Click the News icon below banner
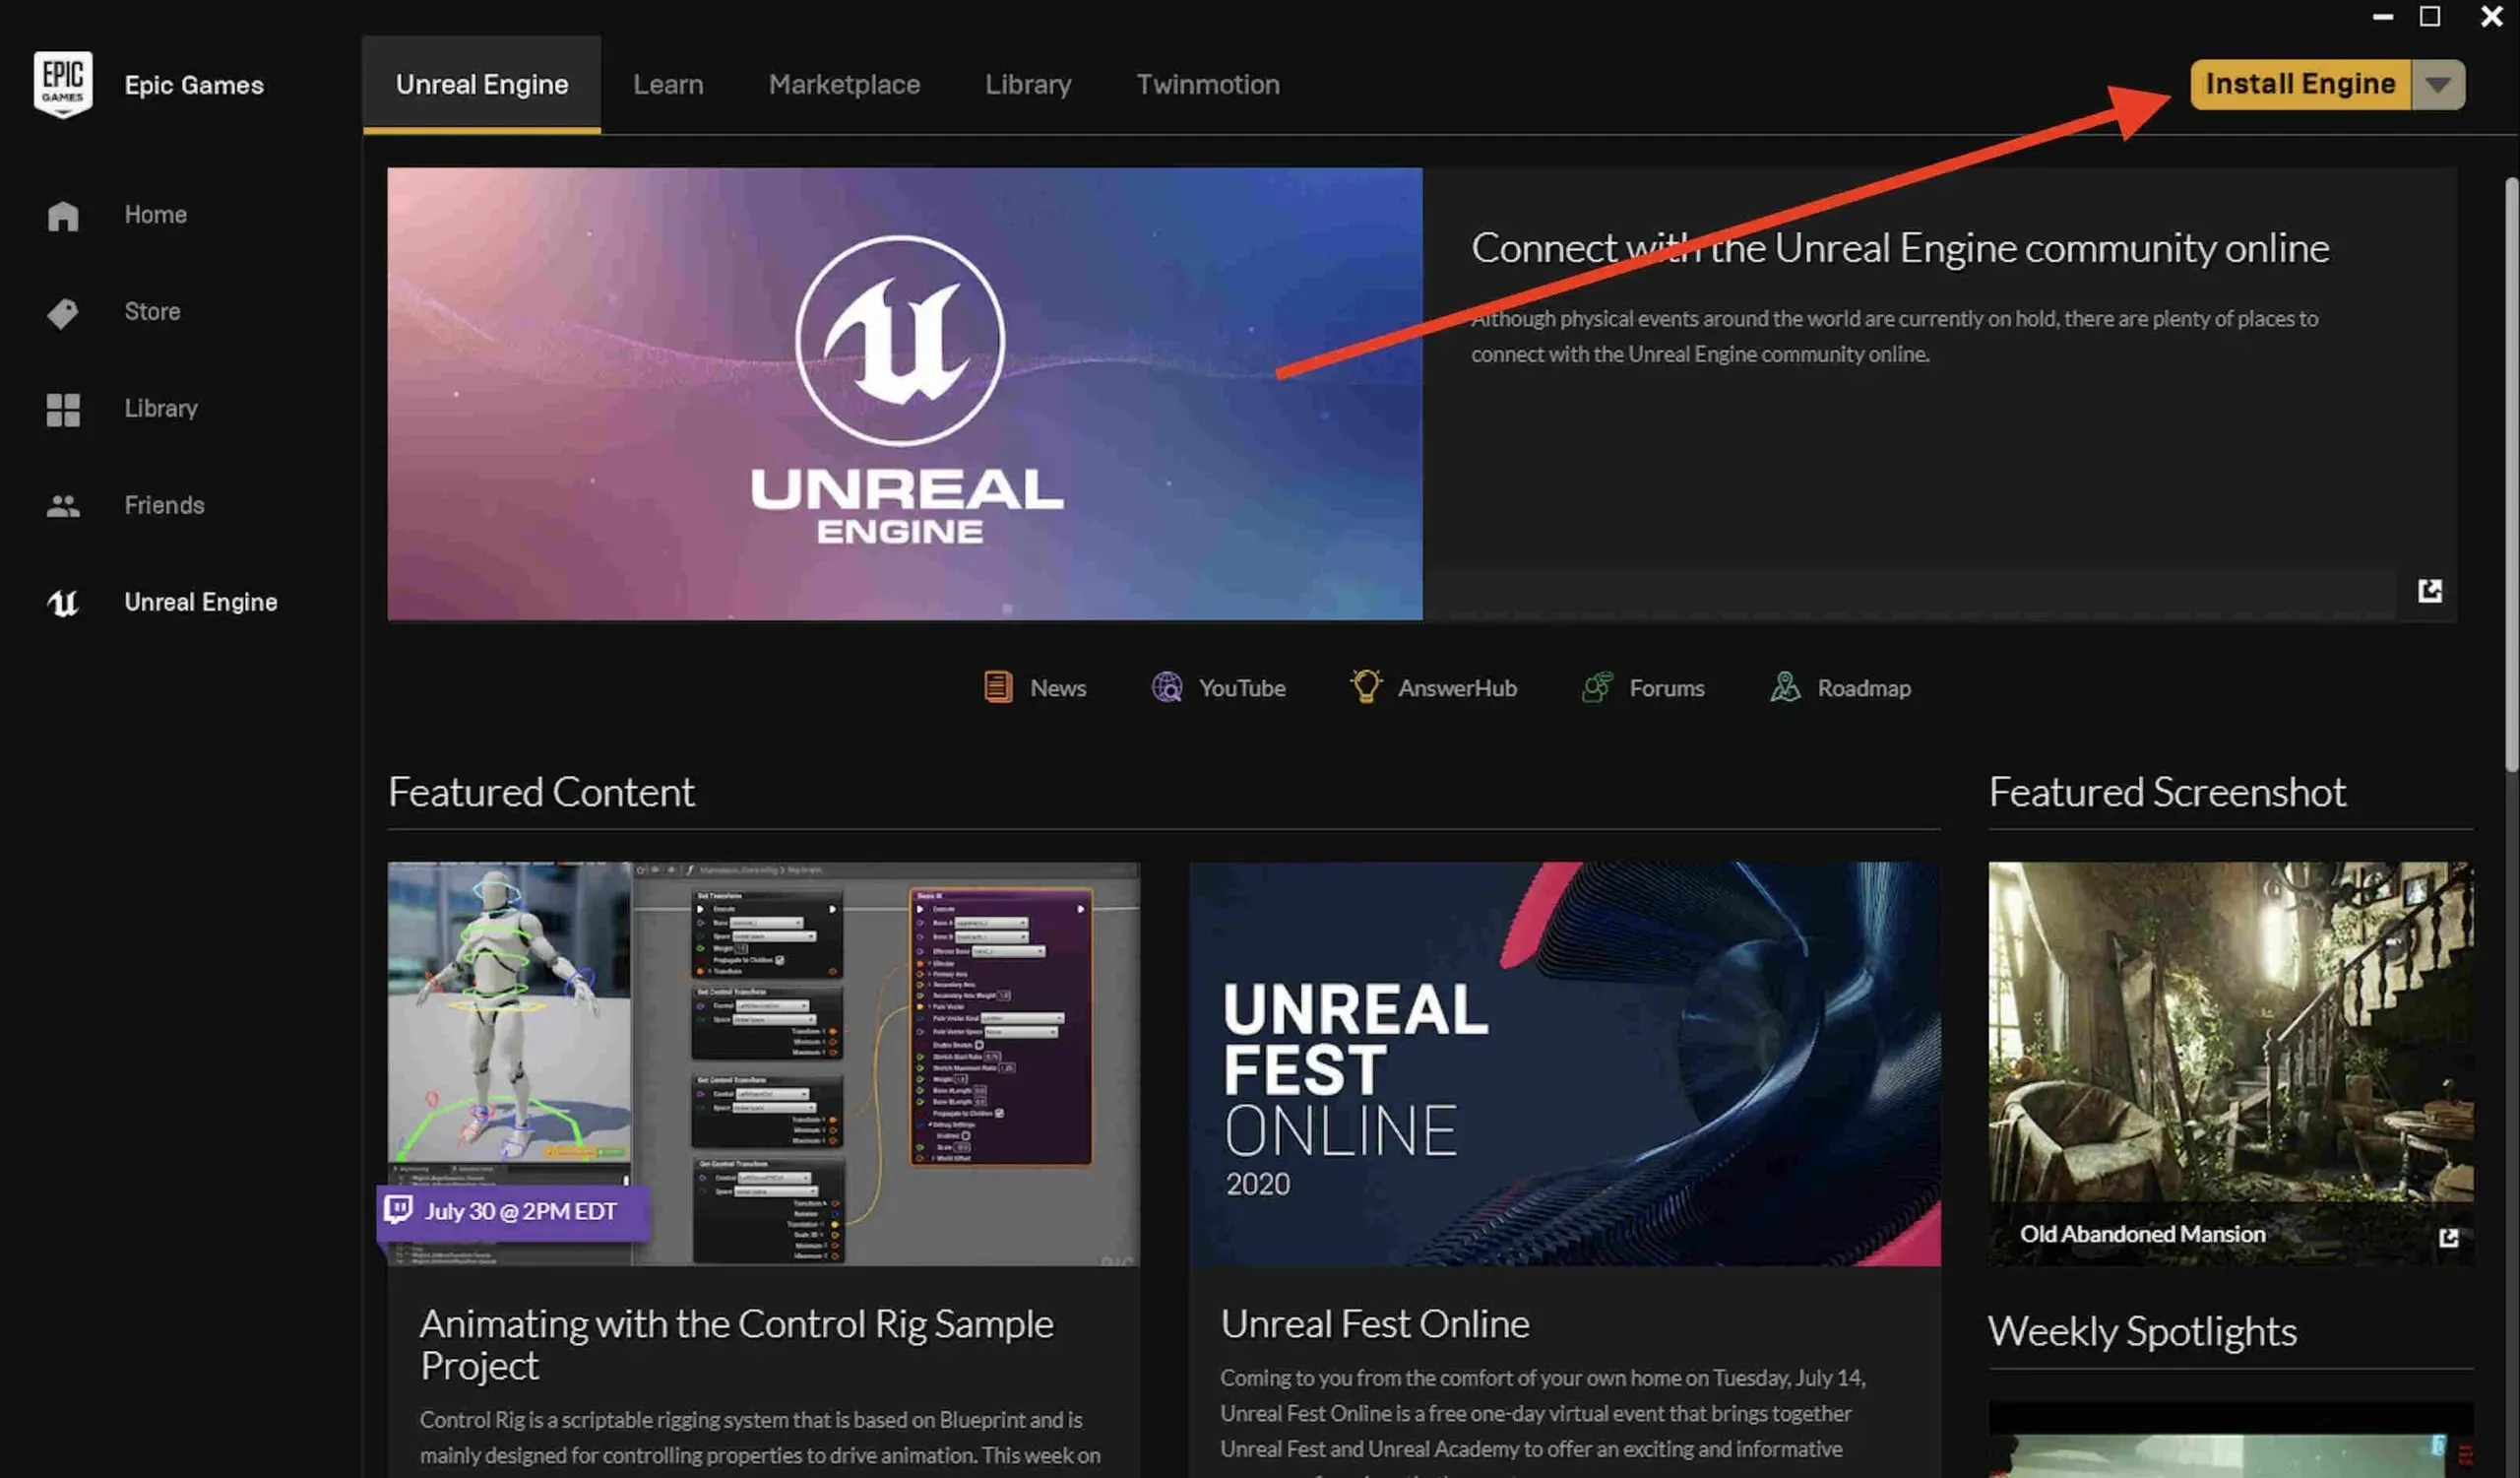 [995, 688]
